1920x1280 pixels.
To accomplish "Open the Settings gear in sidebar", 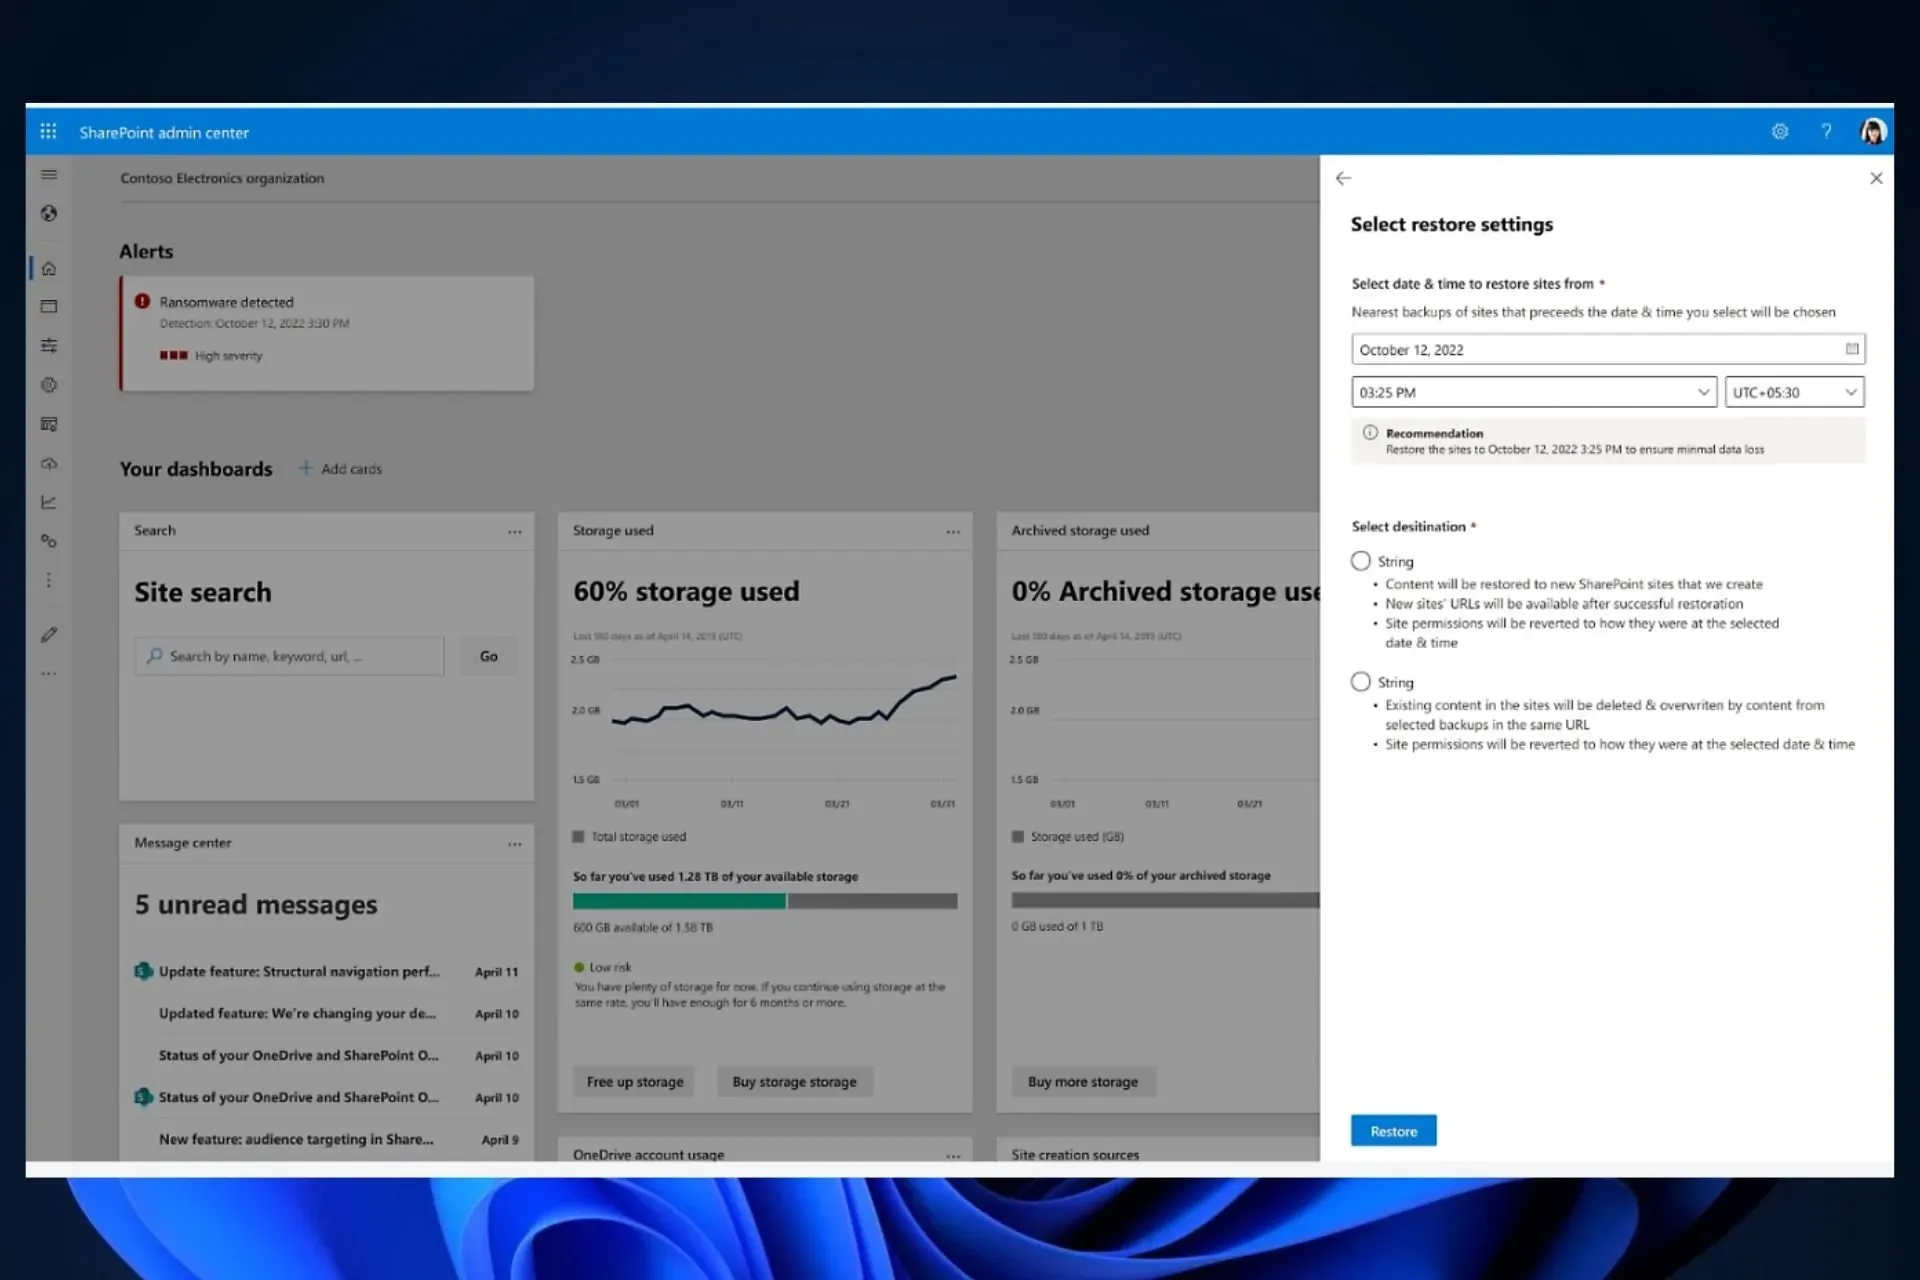I will (48, 385).
